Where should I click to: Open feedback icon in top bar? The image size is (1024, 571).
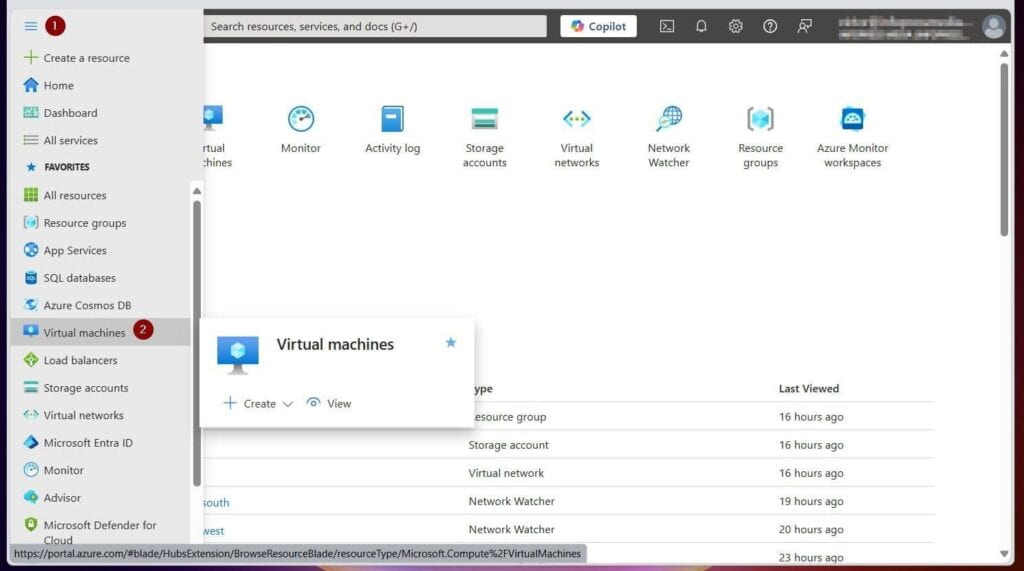pos(805,26)
